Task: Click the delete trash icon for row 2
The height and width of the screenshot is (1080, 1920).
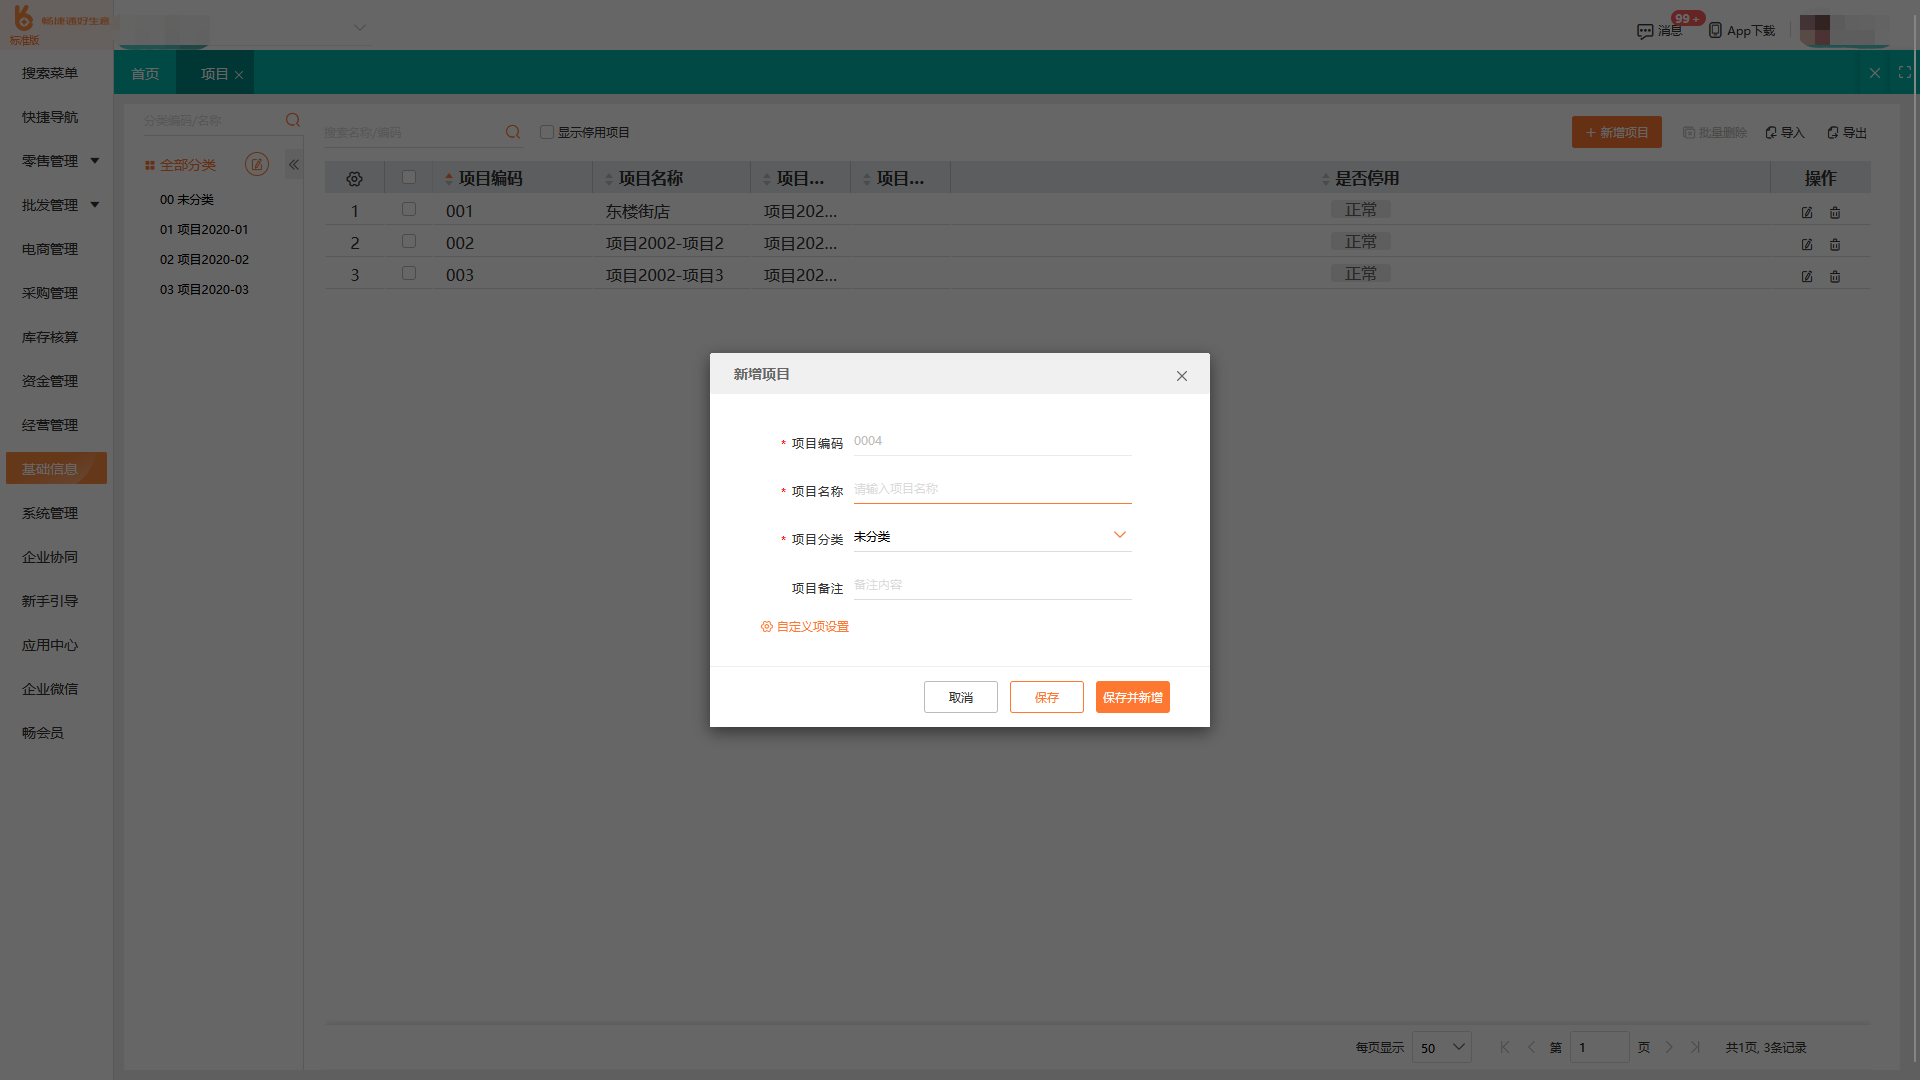Action: [1836, 244]
